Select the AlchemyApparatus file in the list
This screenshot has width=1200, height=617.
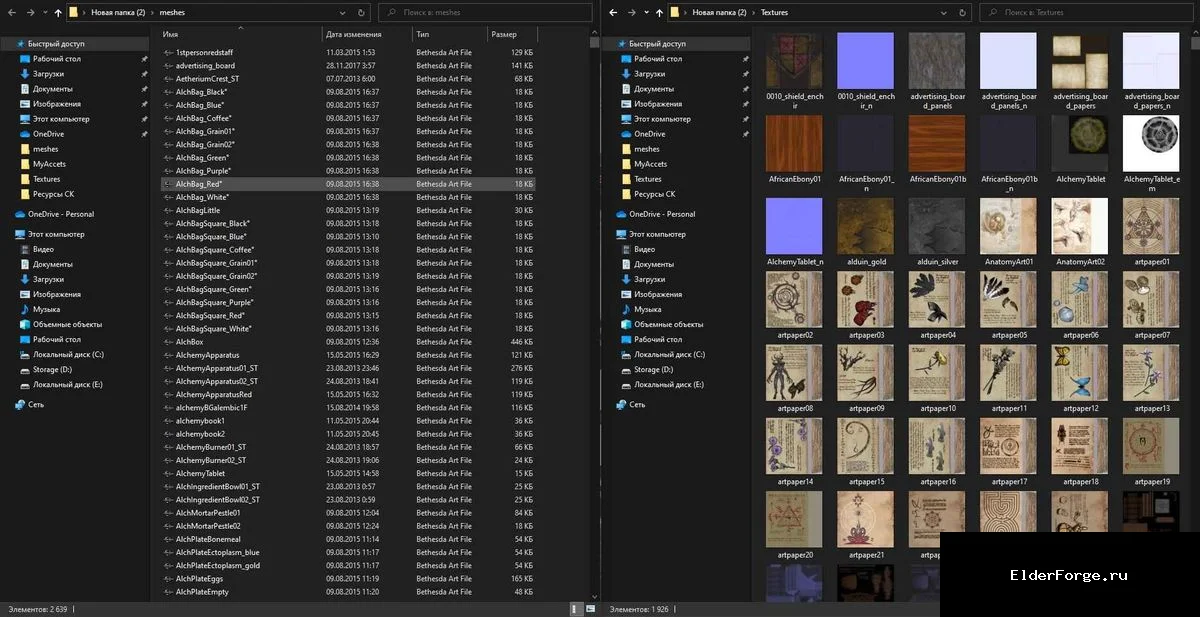(x=207, y=355)
